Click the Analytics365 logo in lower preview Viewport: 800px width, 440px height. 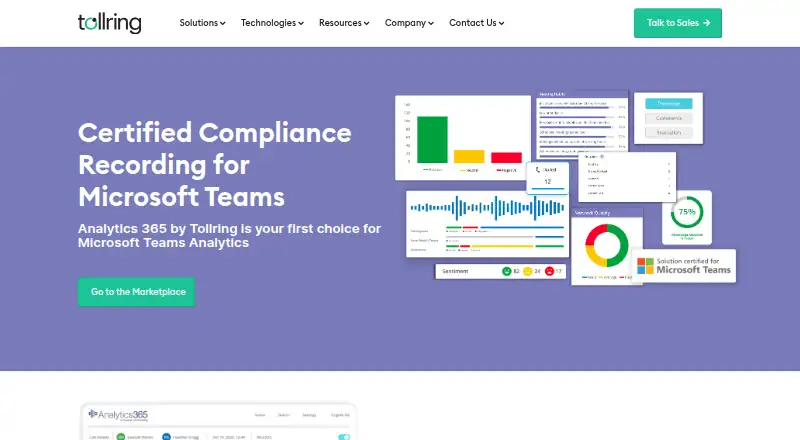tap(118, 415)
